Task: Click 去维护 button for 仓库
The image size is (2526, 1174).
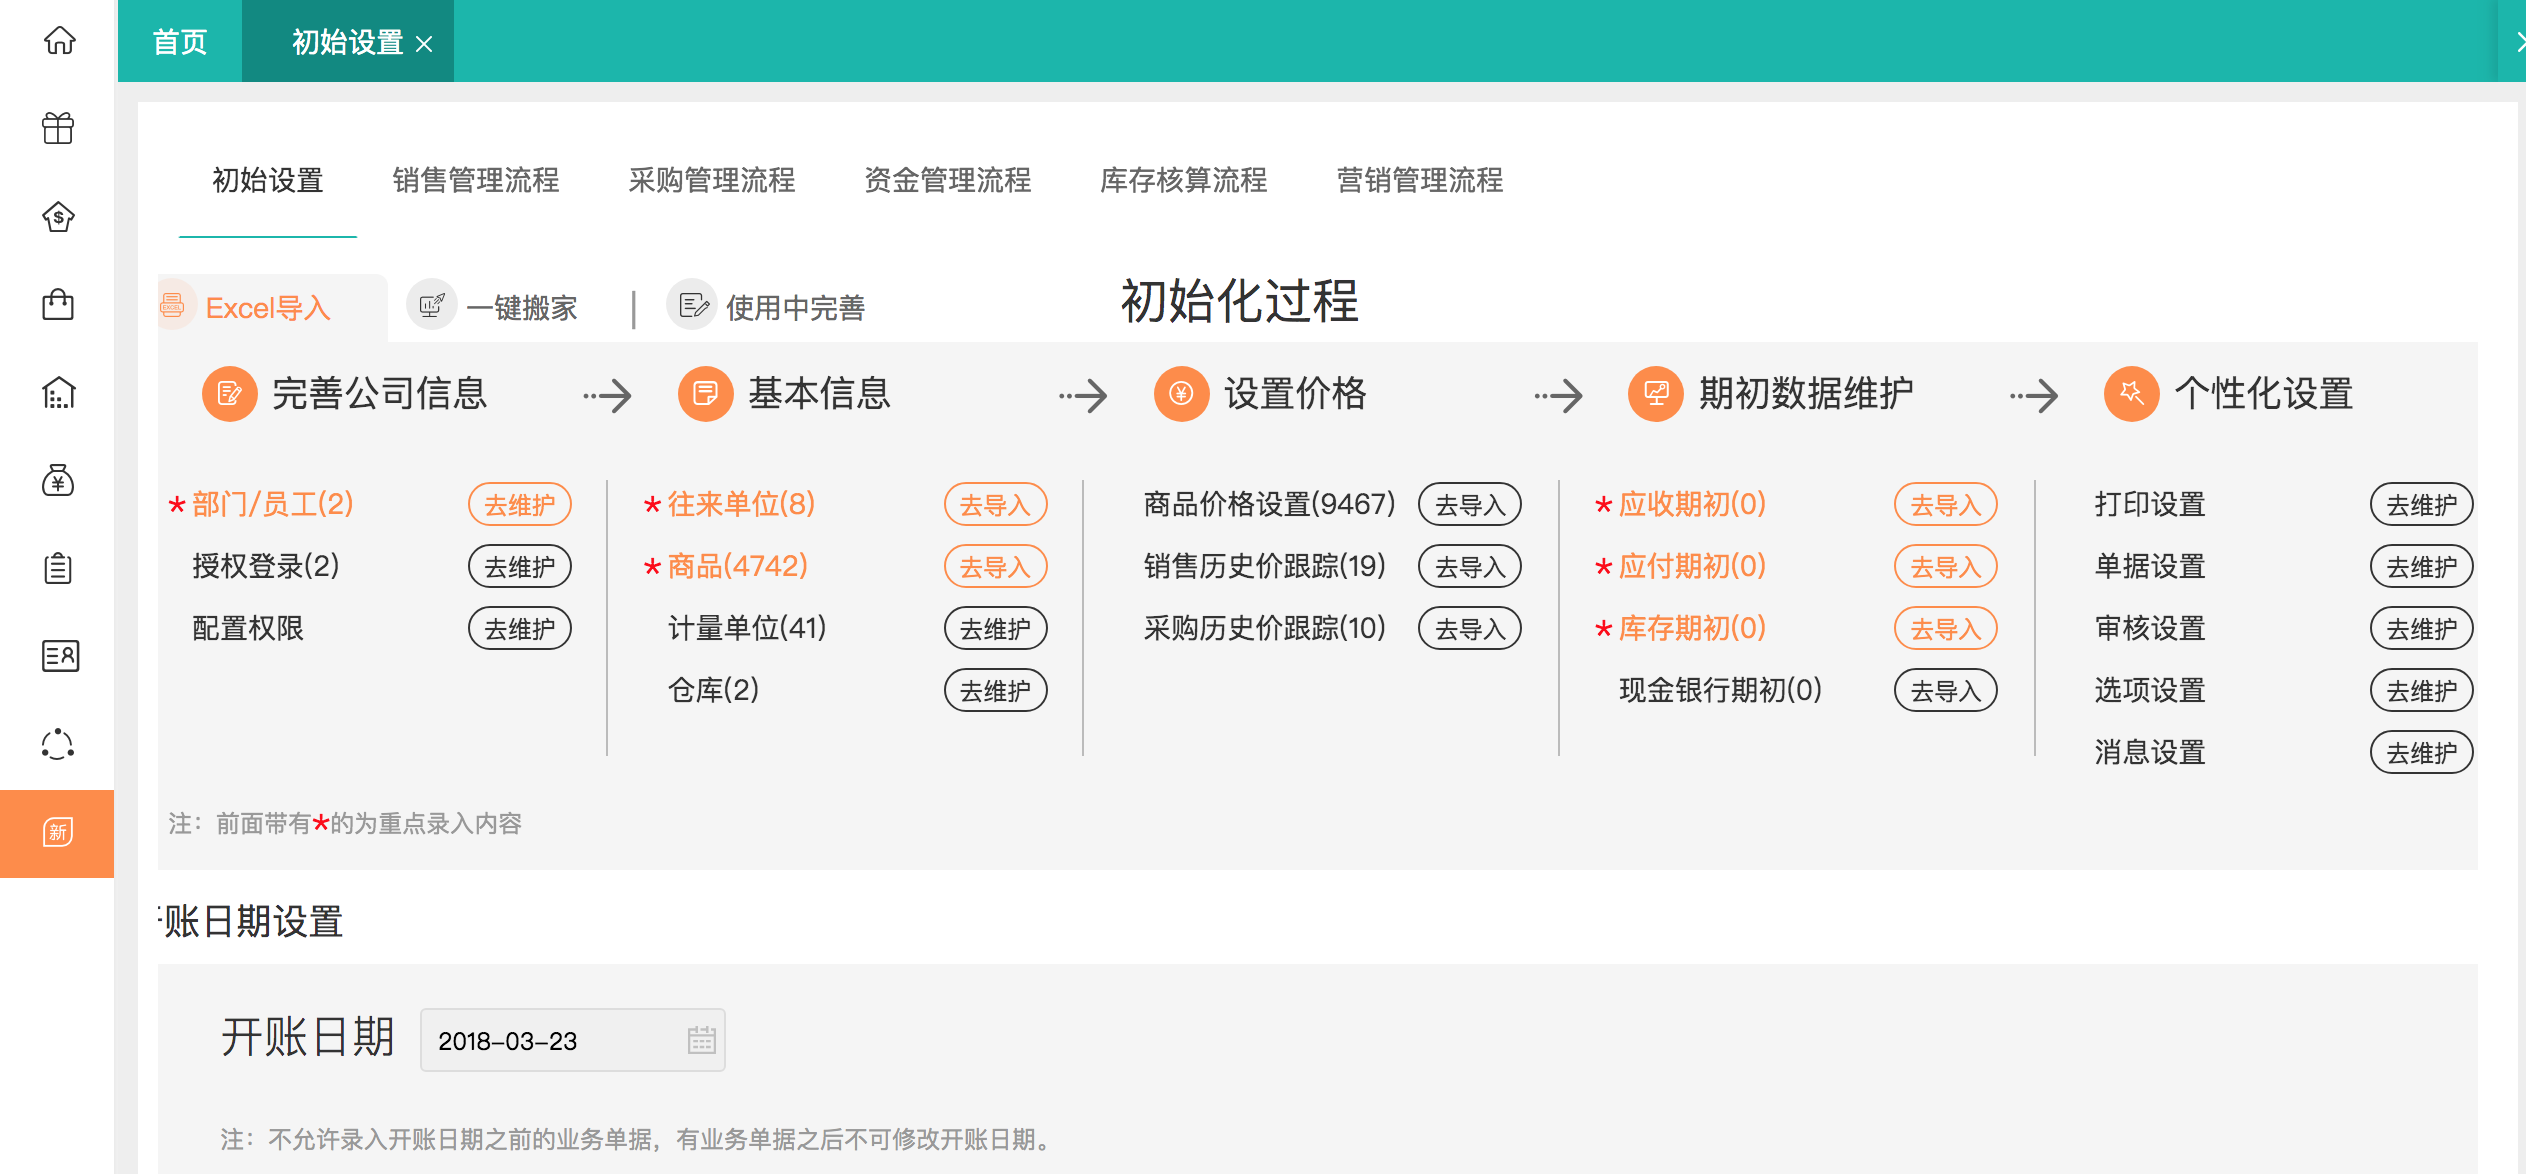Action: [x=994, y=692]
